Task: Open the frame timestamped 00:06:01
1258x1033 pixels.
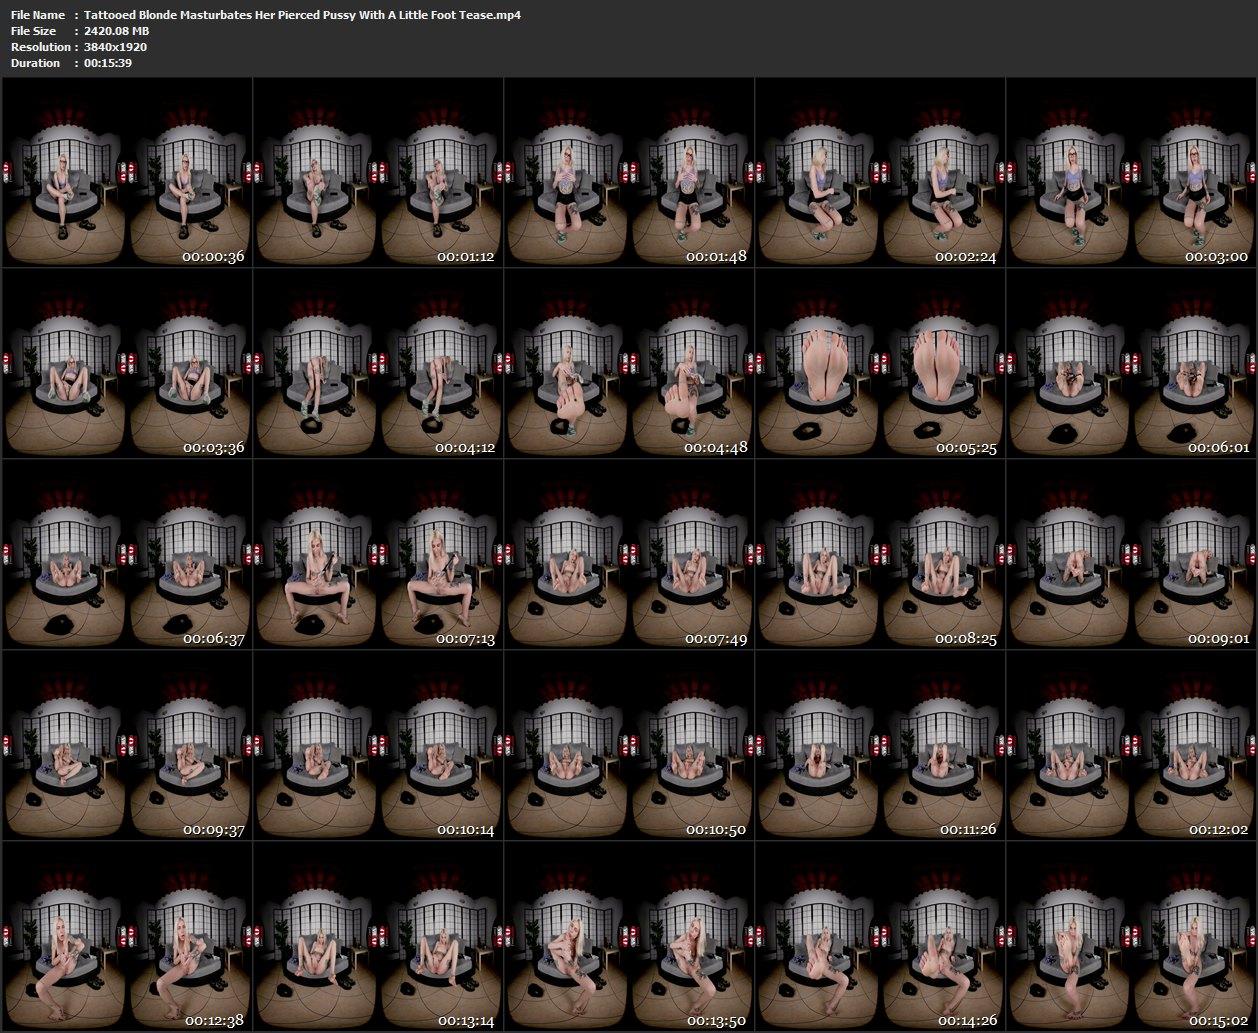Action: click(x=1131, y=363)
